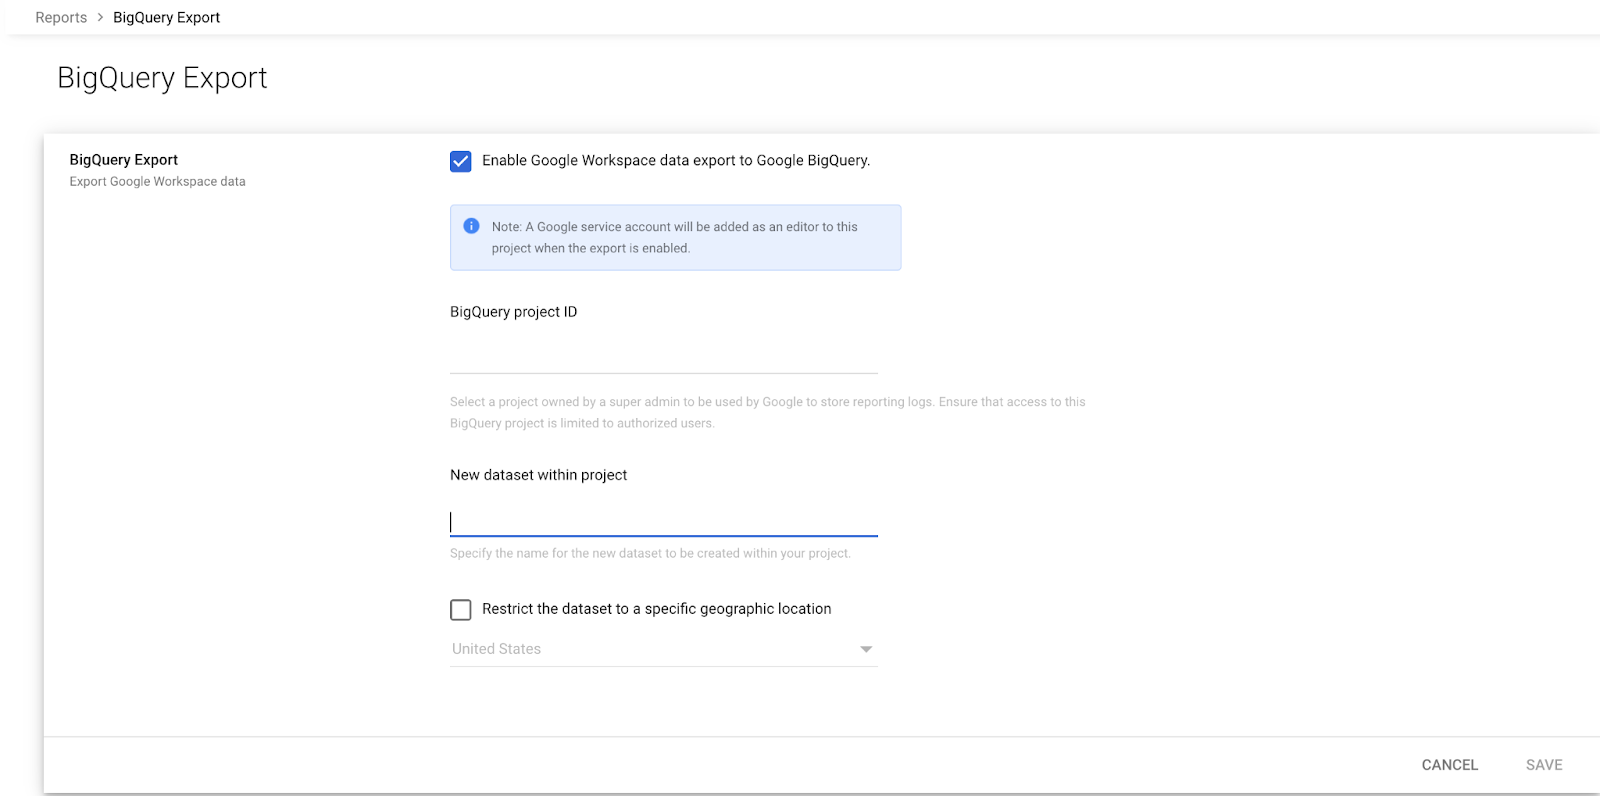Click the dropdown arrow beside United States
The width and height of the screenshot is (1600, 796).
[866, 649]
